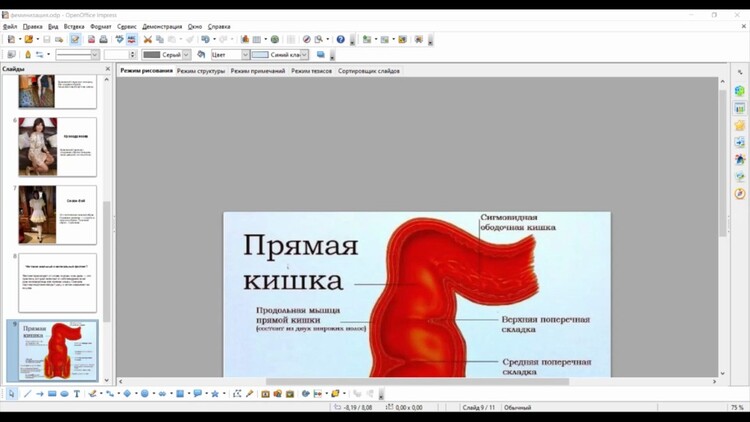
Task: Switch to the Режим структуры tab
Action: (x=201, y=71)
